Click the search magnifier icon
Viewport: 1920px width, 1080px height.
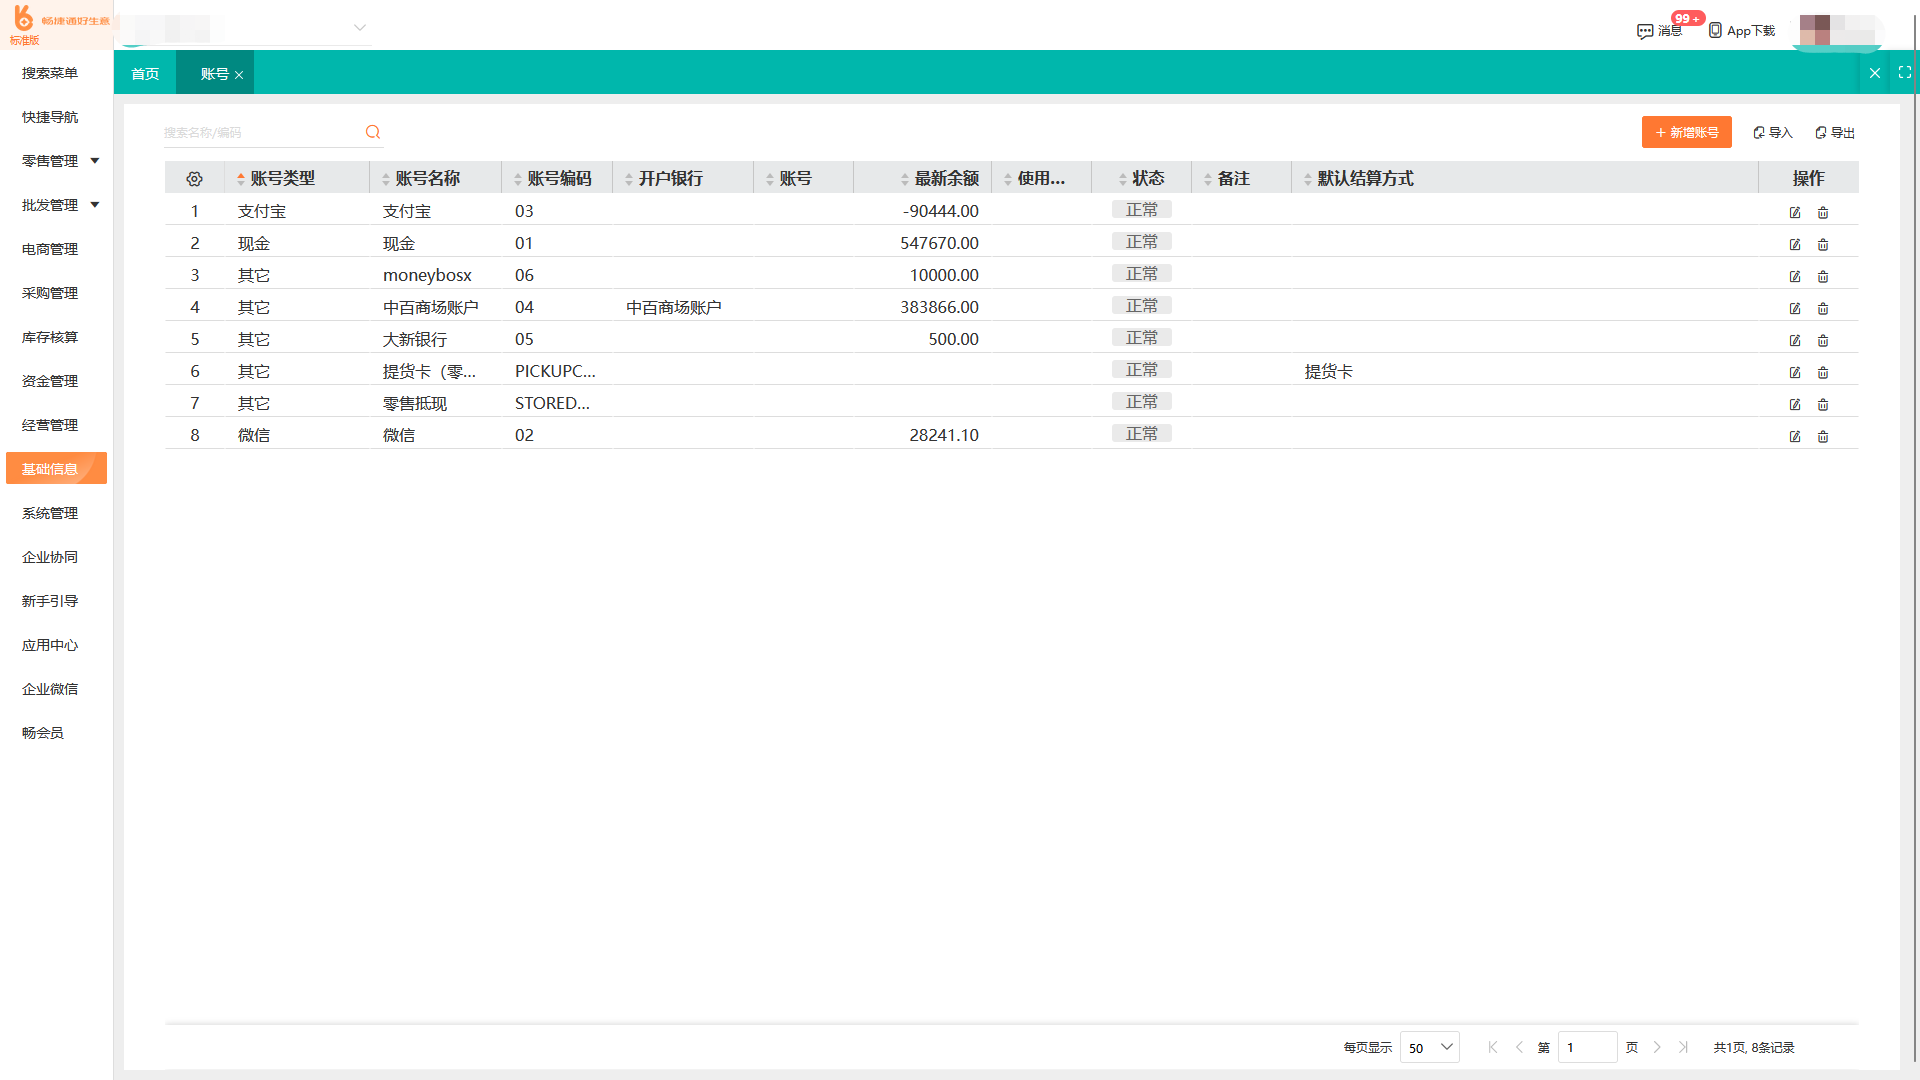pos(373,132)
